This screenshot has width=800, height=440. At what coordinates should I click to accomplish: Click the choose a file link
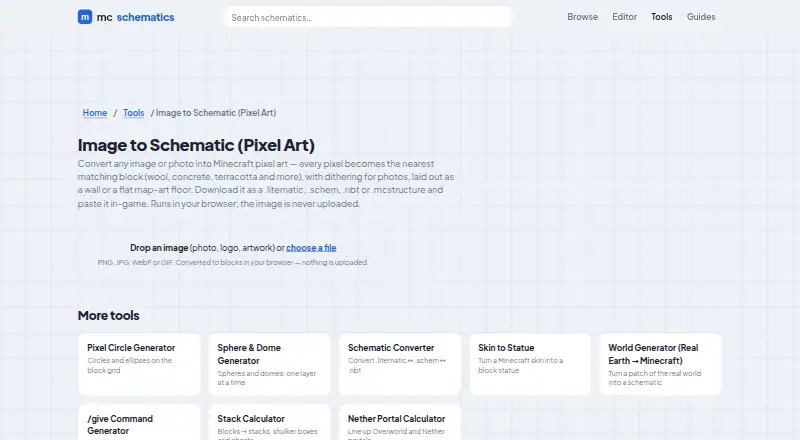[x=311, y=248]
